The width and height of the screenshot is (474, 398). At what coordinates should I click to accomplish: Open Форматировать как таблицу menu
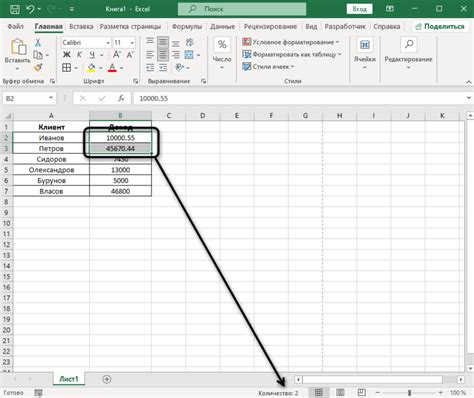(x=292, y=54)
